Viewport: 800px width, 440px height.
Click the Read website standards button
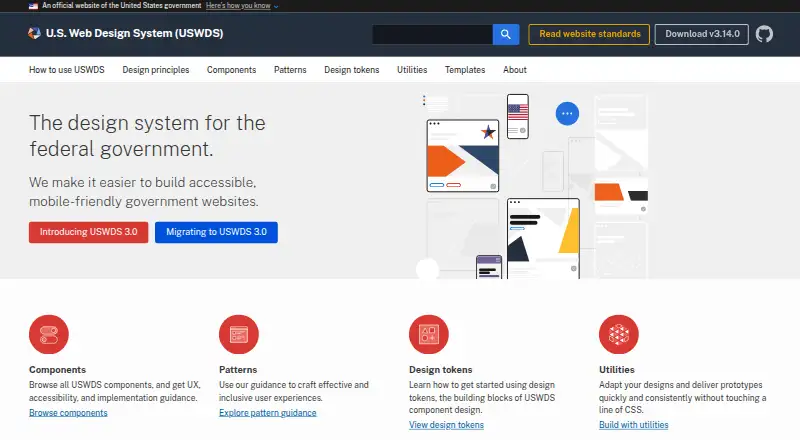tap(589, 34)
